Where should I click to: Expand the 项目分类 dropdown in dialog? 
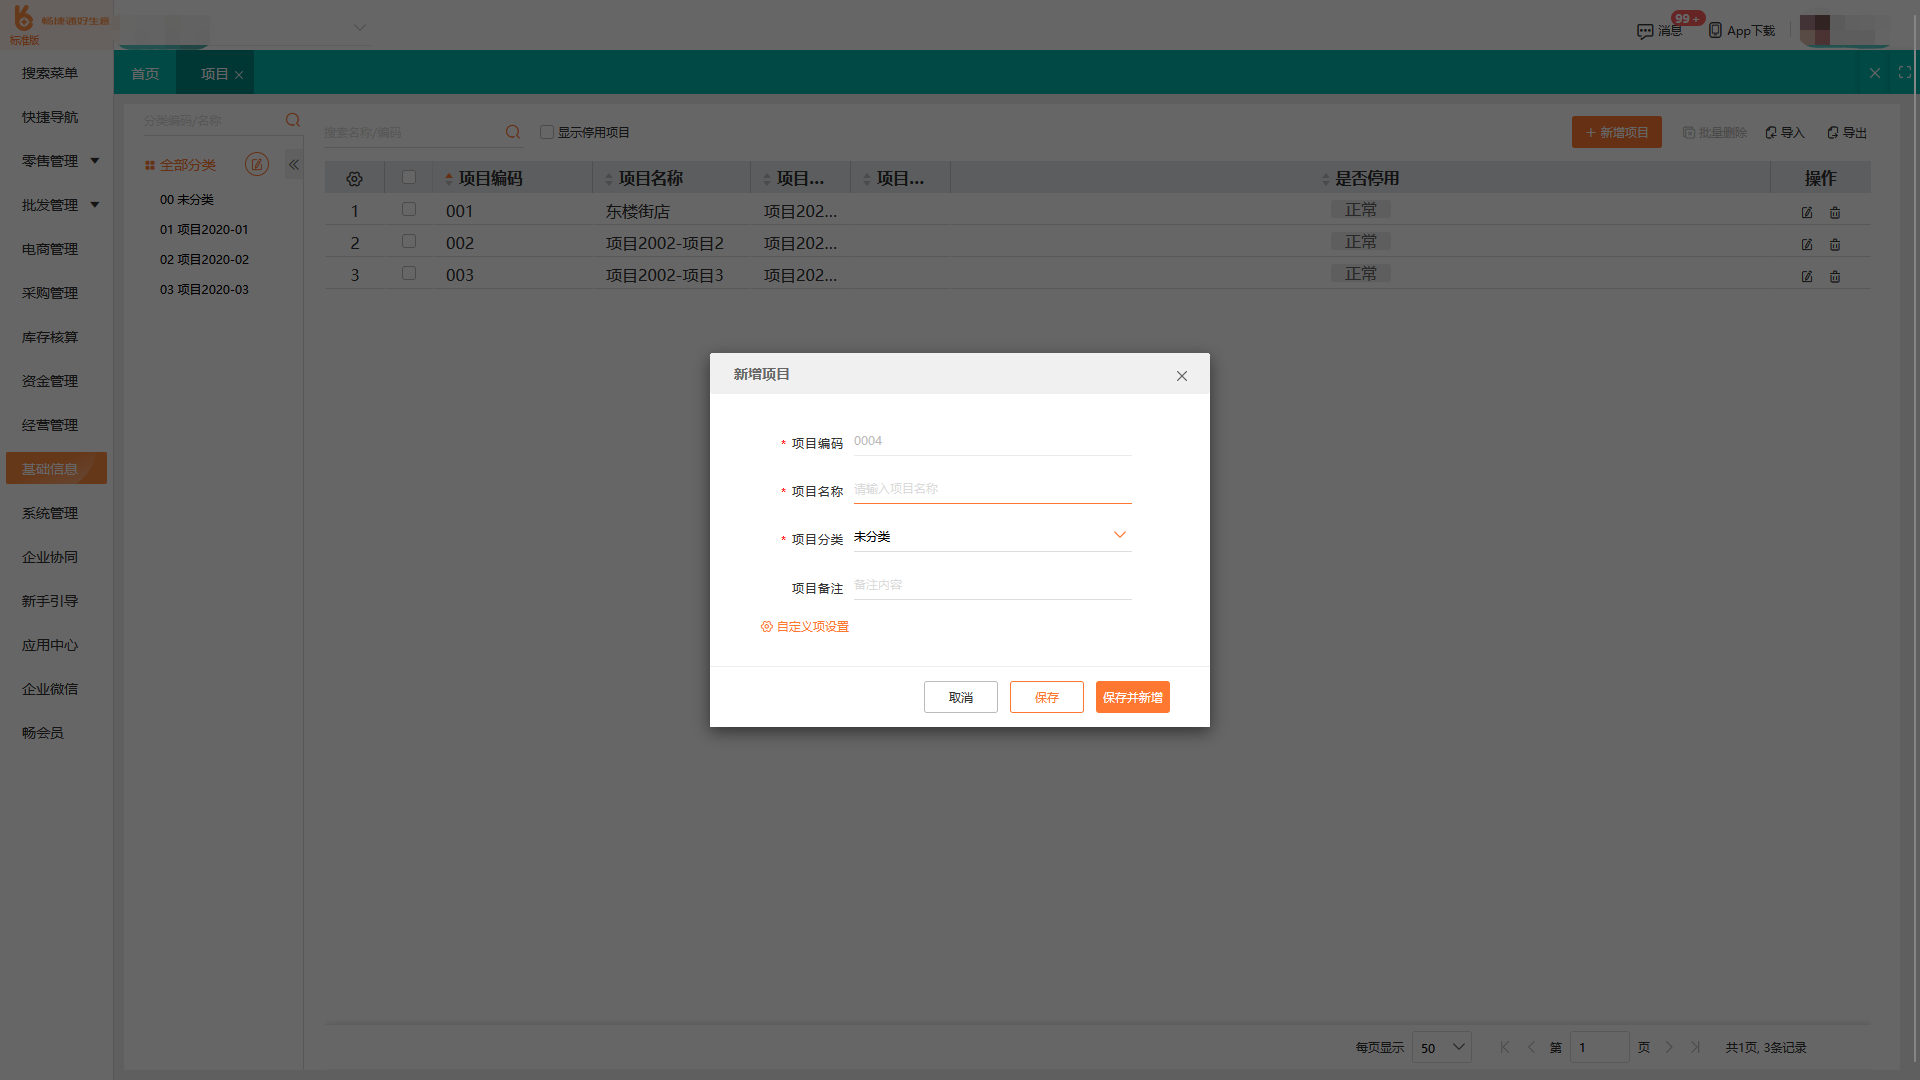pyautogui.click(x=1120, y=535)
